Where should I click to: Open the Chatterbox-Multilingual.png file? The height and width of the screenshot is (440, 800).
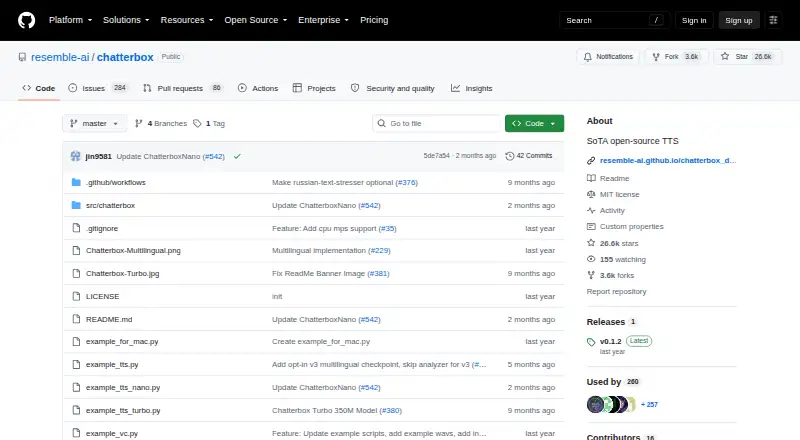[x=133, y=251]
